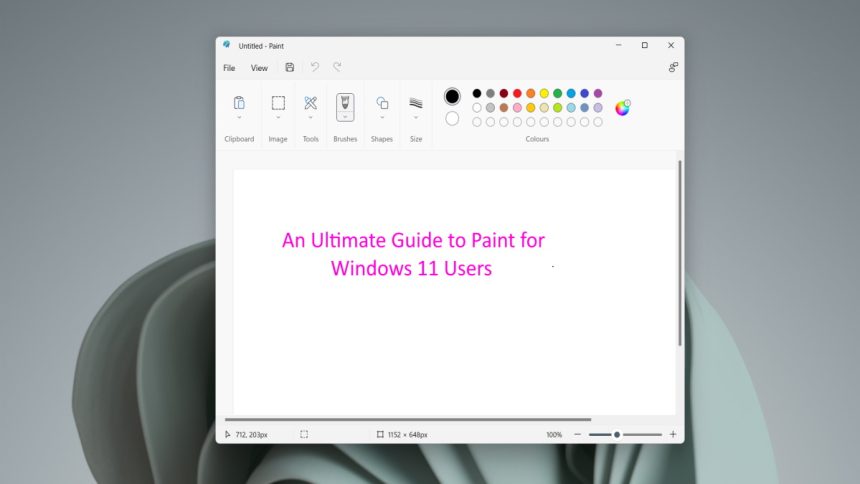Click the Tools pencil and eraser icon
Viewport: 860px width, 484px height.
click(310, 103)
